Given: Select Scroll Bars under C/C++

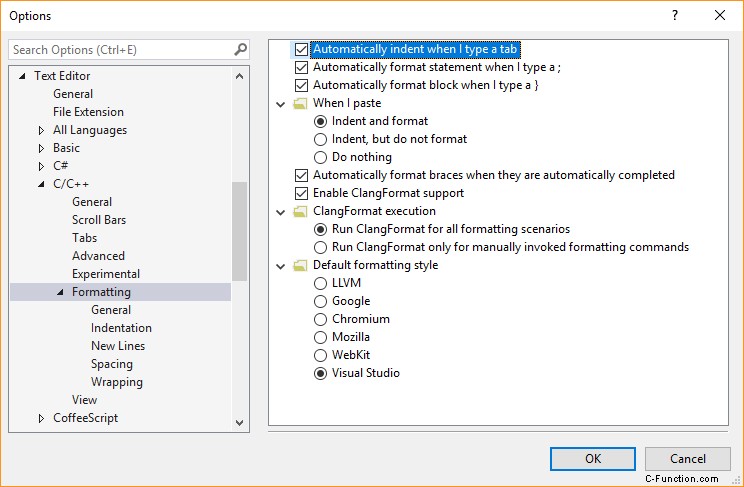Looking at the screenshot, I should point(99,220).
